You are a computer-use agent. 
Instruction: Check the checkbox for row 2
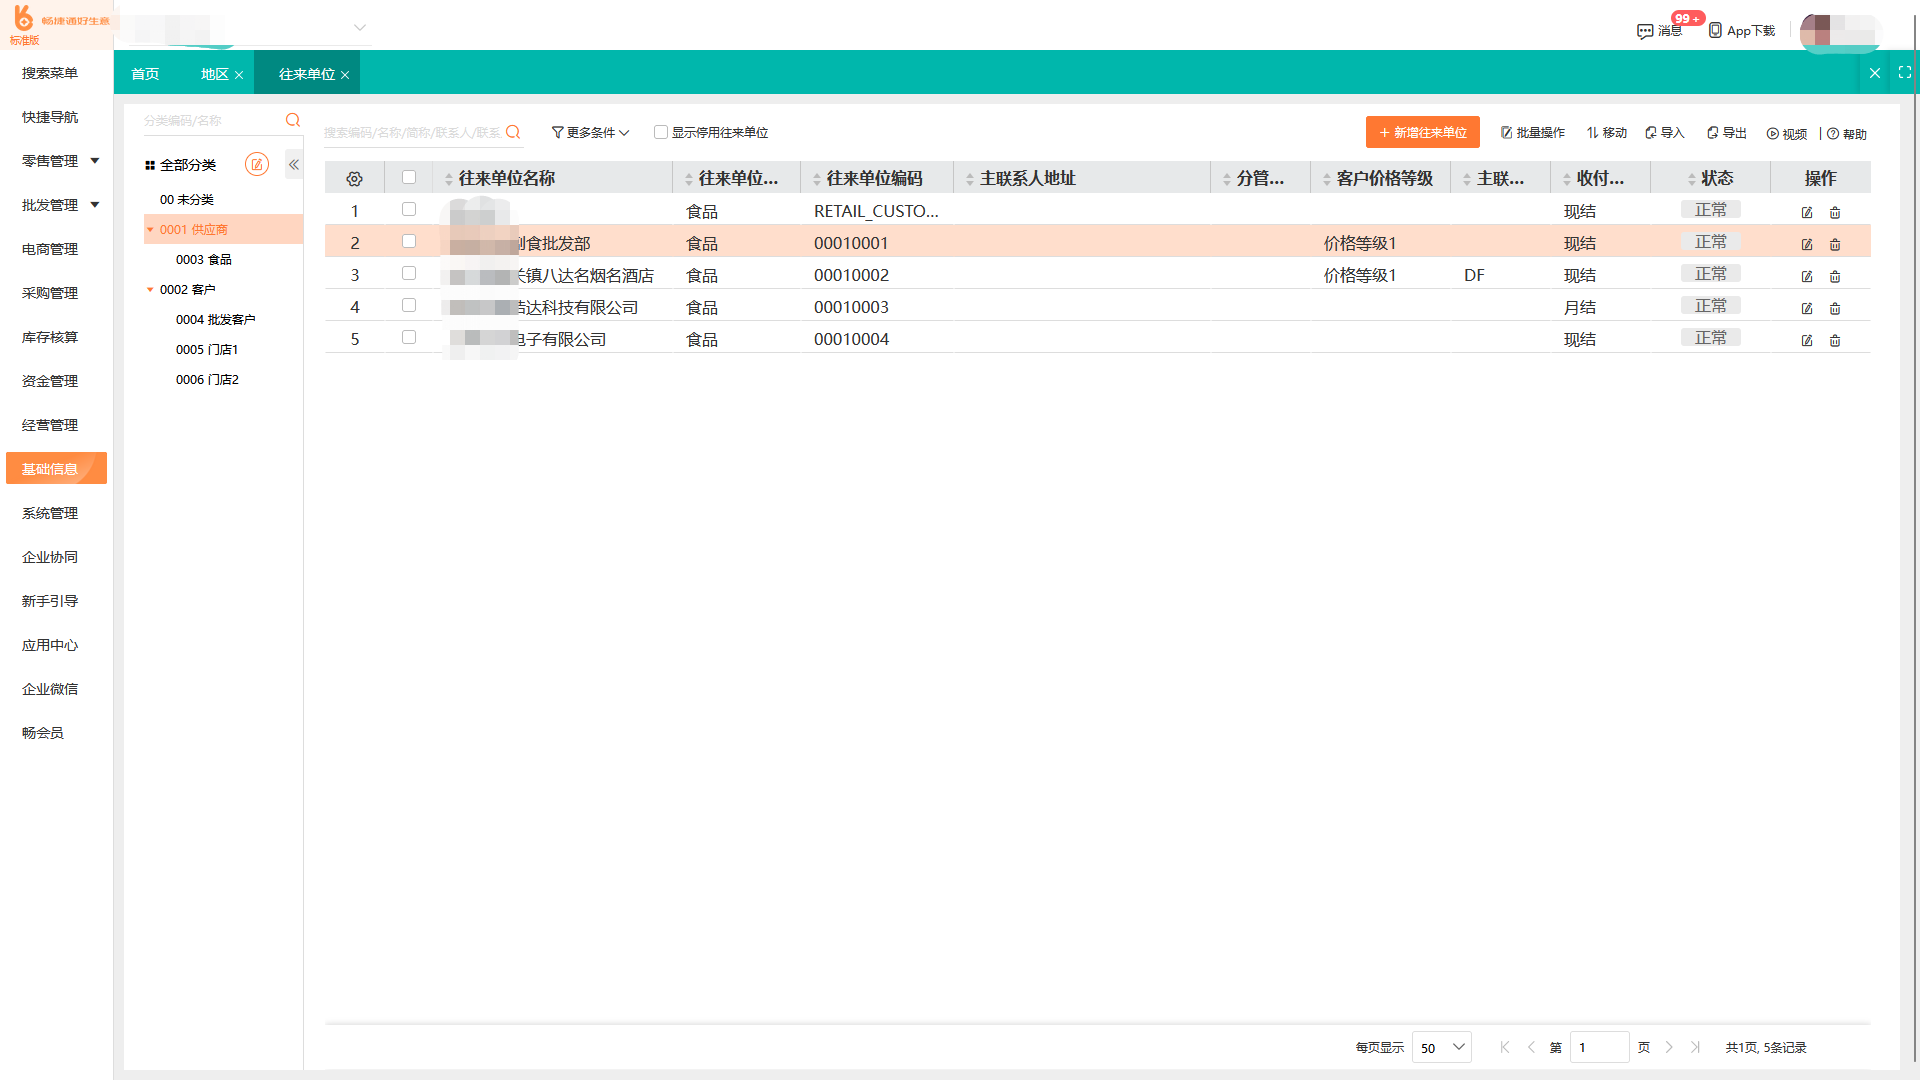(x=410, y=241)
